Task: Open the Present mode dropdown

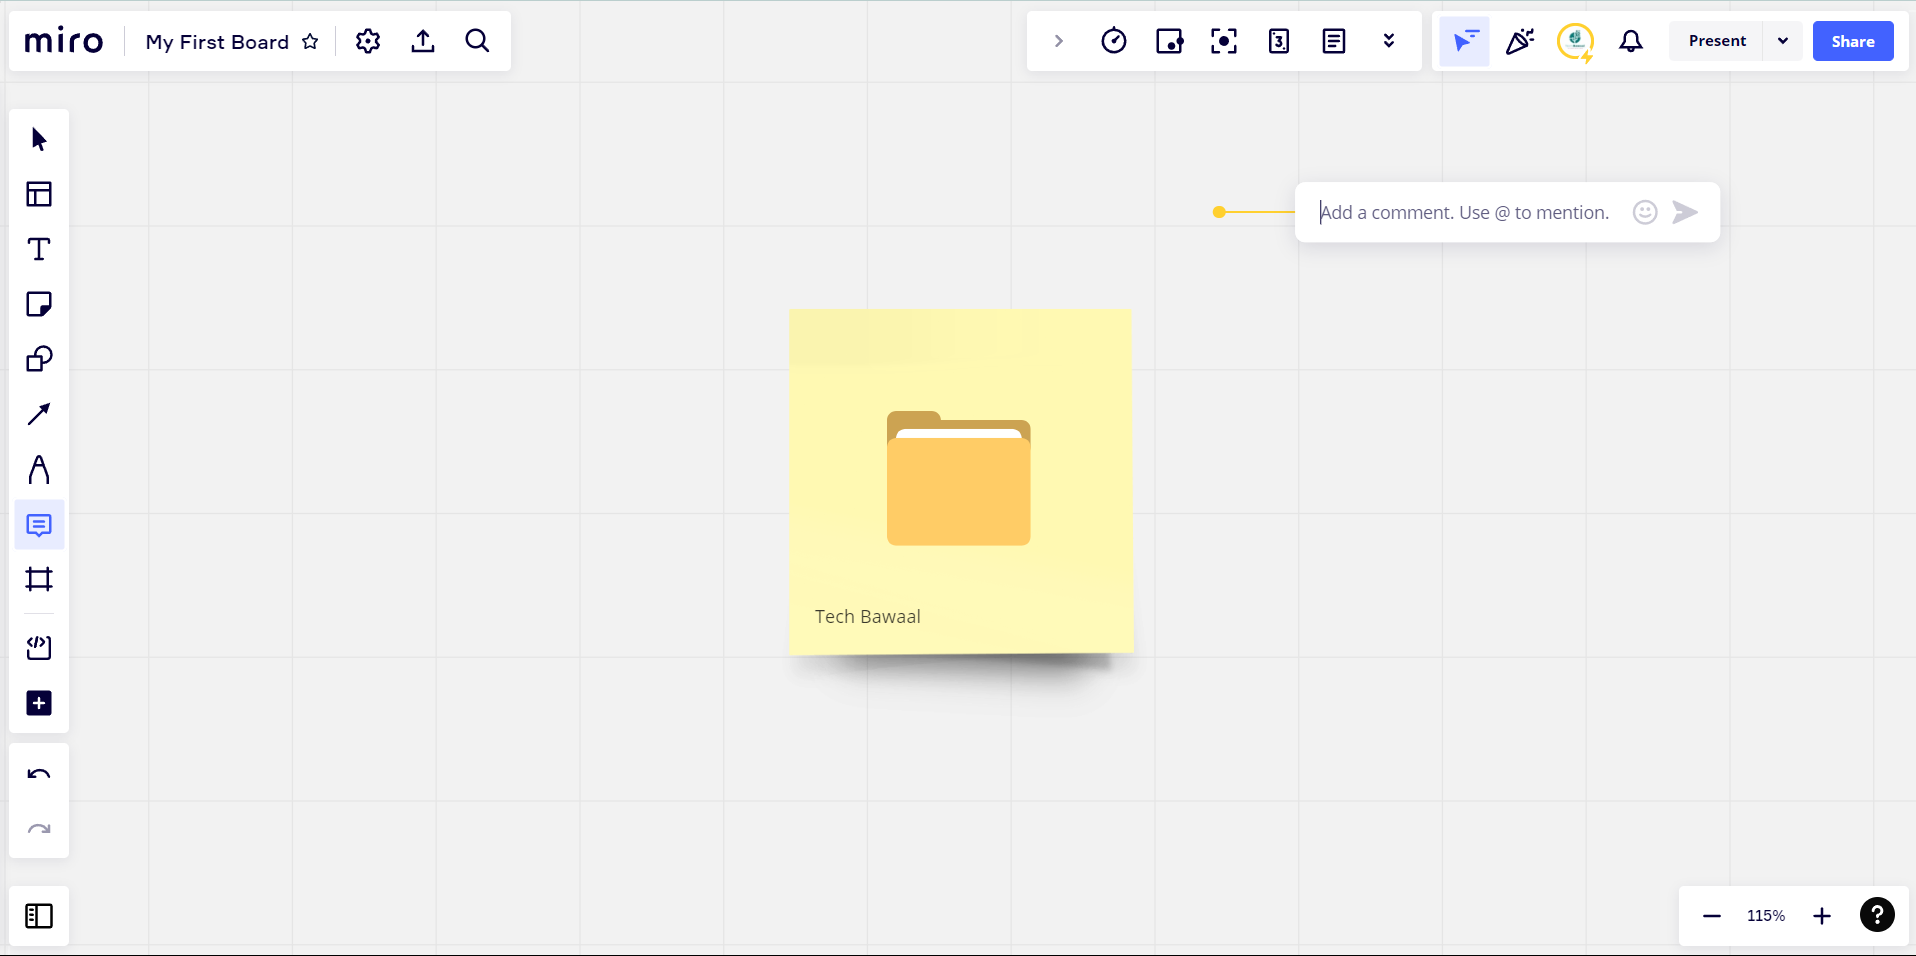Action: (1782, 41)
